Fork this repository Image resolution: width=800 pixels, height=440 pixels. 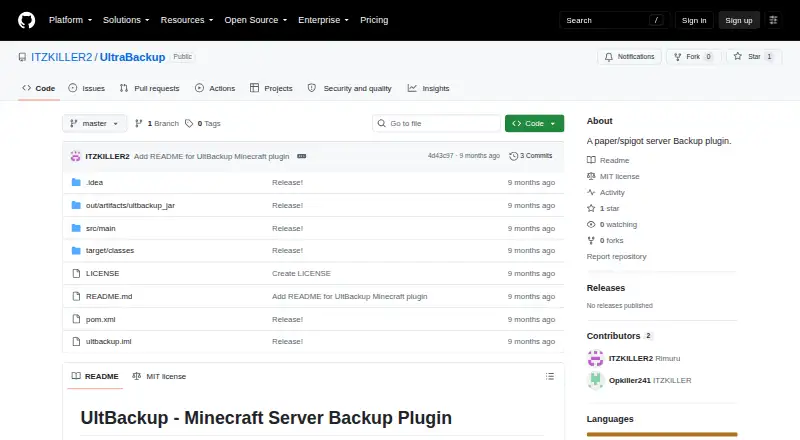[x=693, y=57]
